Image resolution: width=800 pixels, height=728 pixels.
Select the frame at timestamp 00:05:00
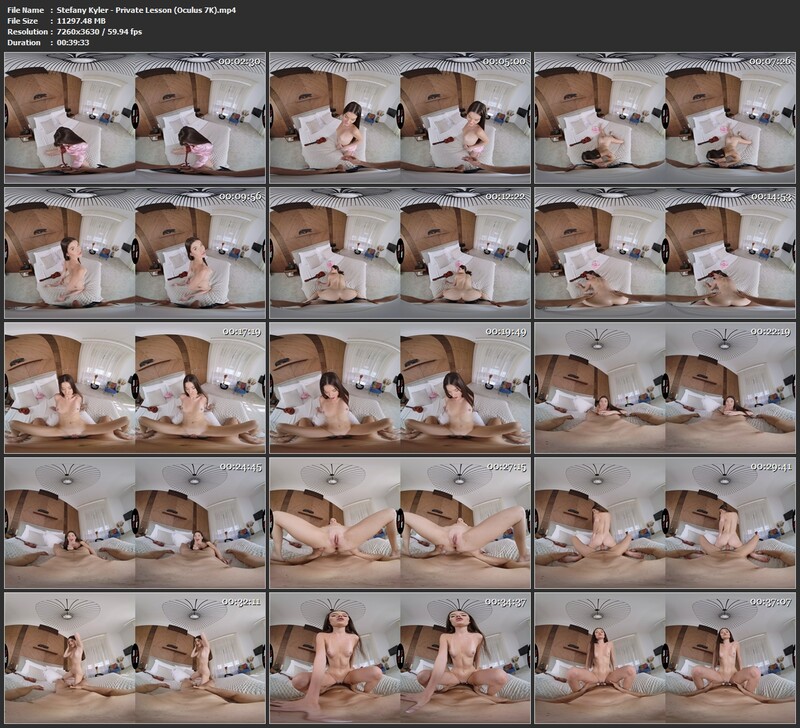[x=400, y=116]
